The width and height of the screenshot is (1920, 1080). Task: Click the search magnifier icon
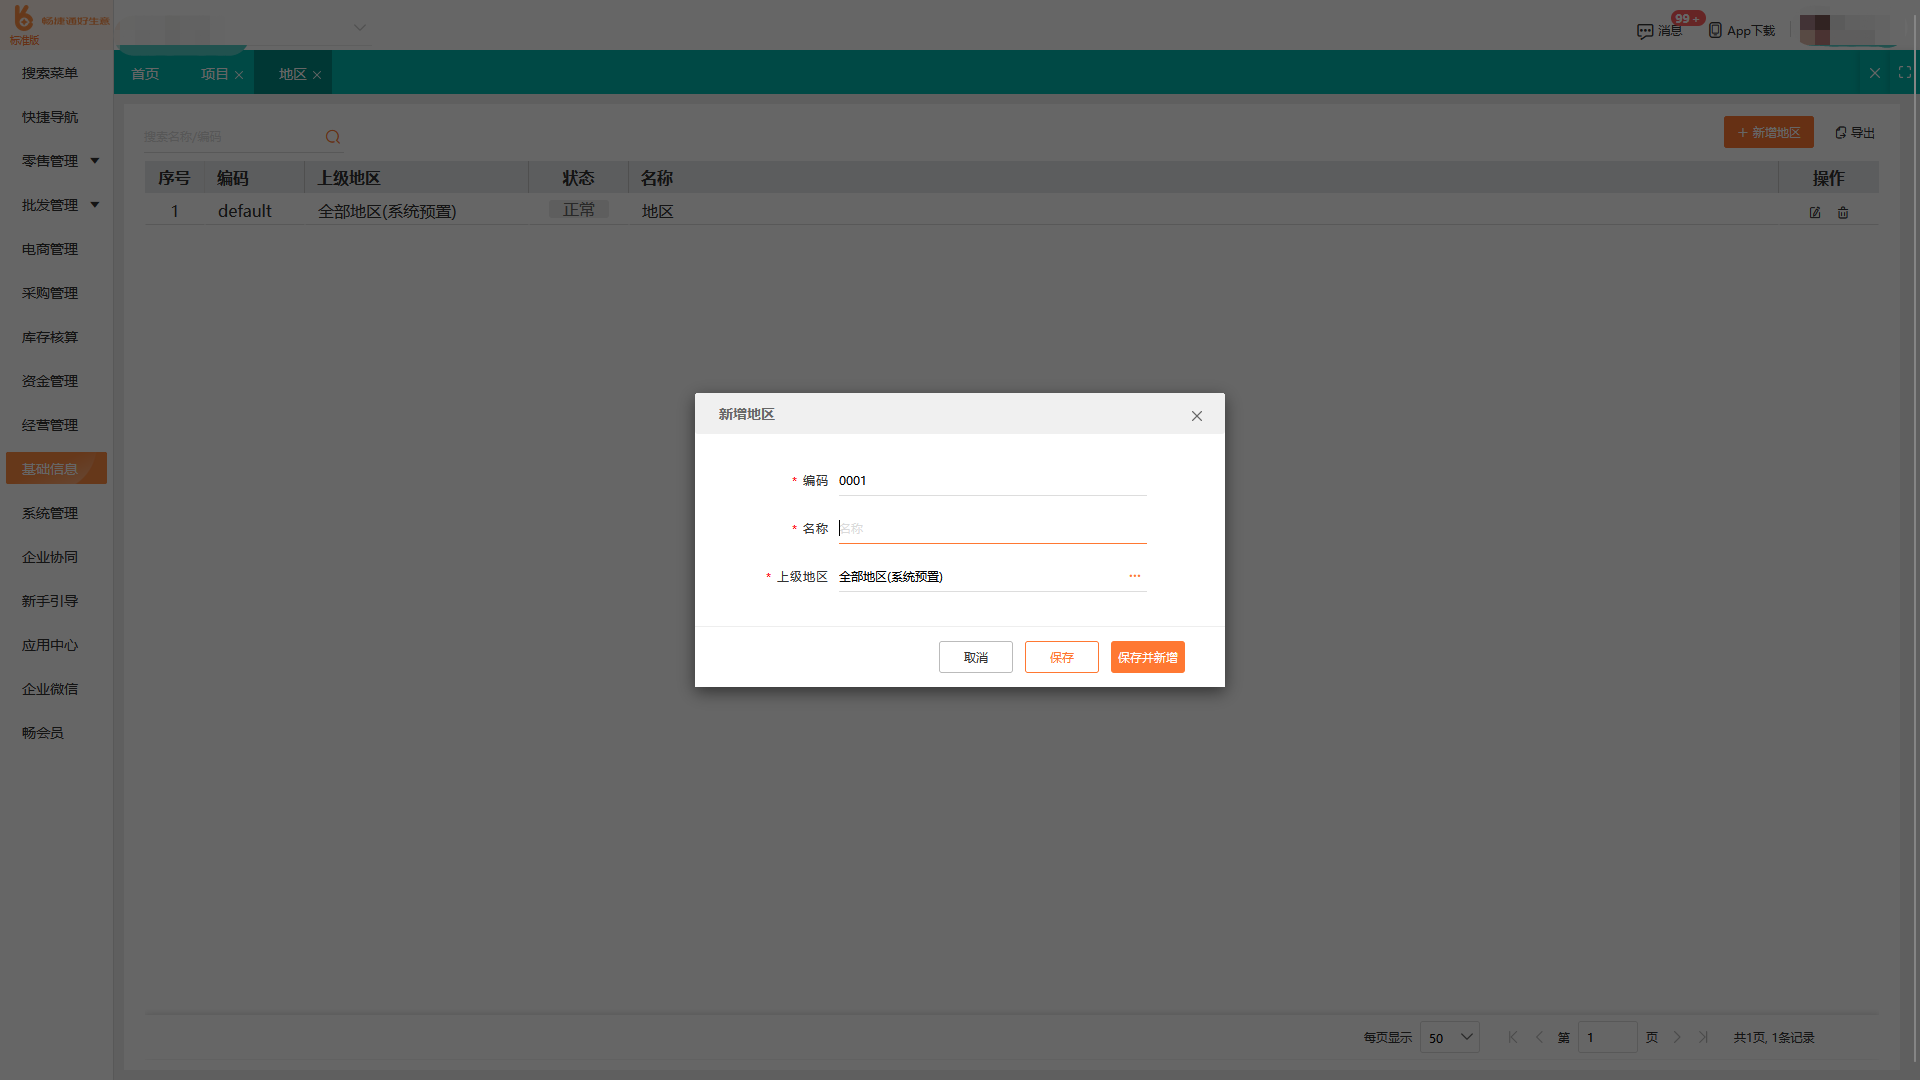pos(334,136)
